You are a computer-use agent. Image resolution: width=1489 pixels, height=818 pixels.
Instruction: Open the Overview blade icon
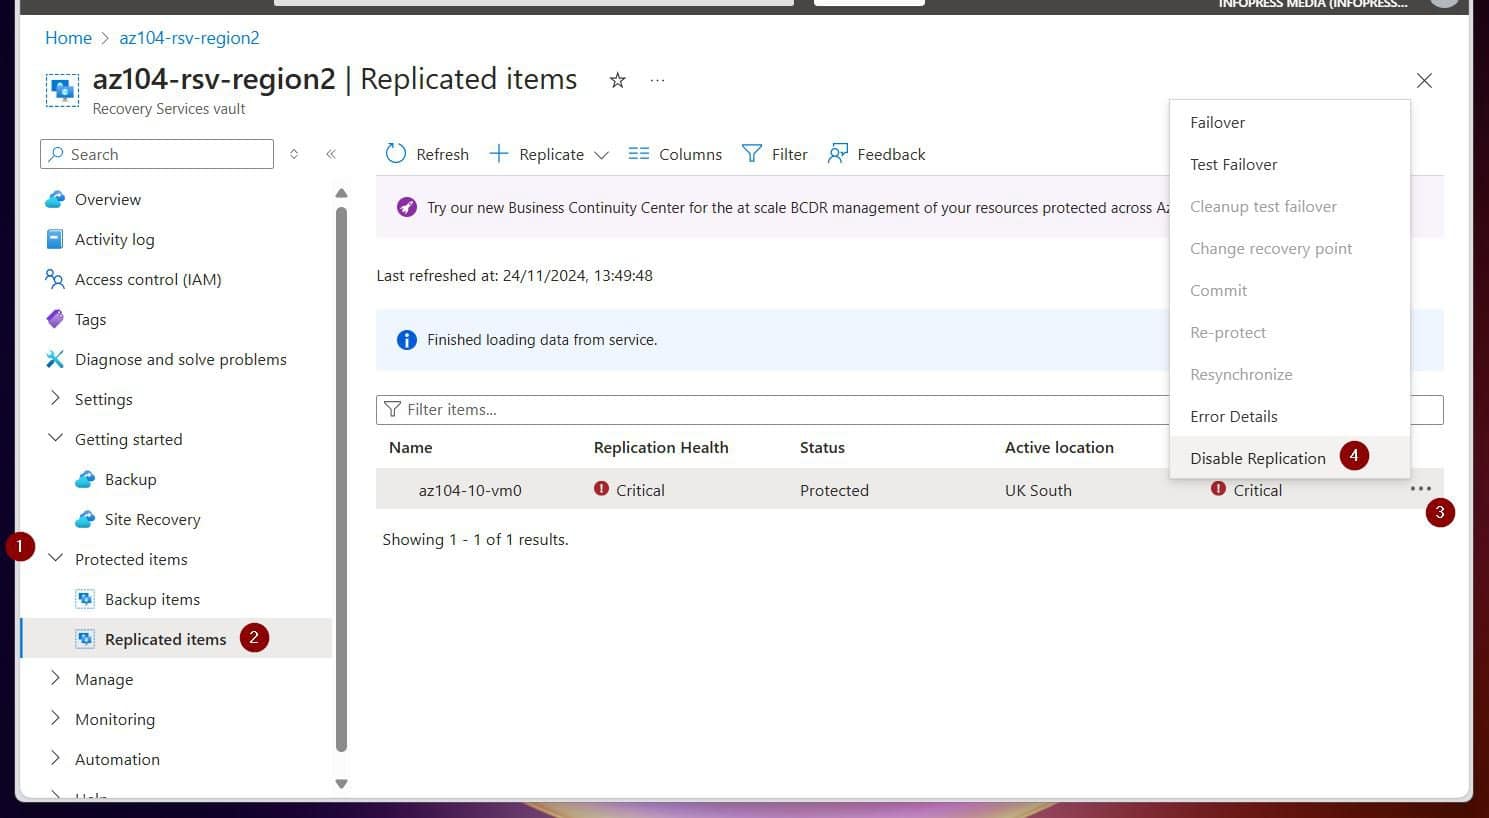[55, 199]
